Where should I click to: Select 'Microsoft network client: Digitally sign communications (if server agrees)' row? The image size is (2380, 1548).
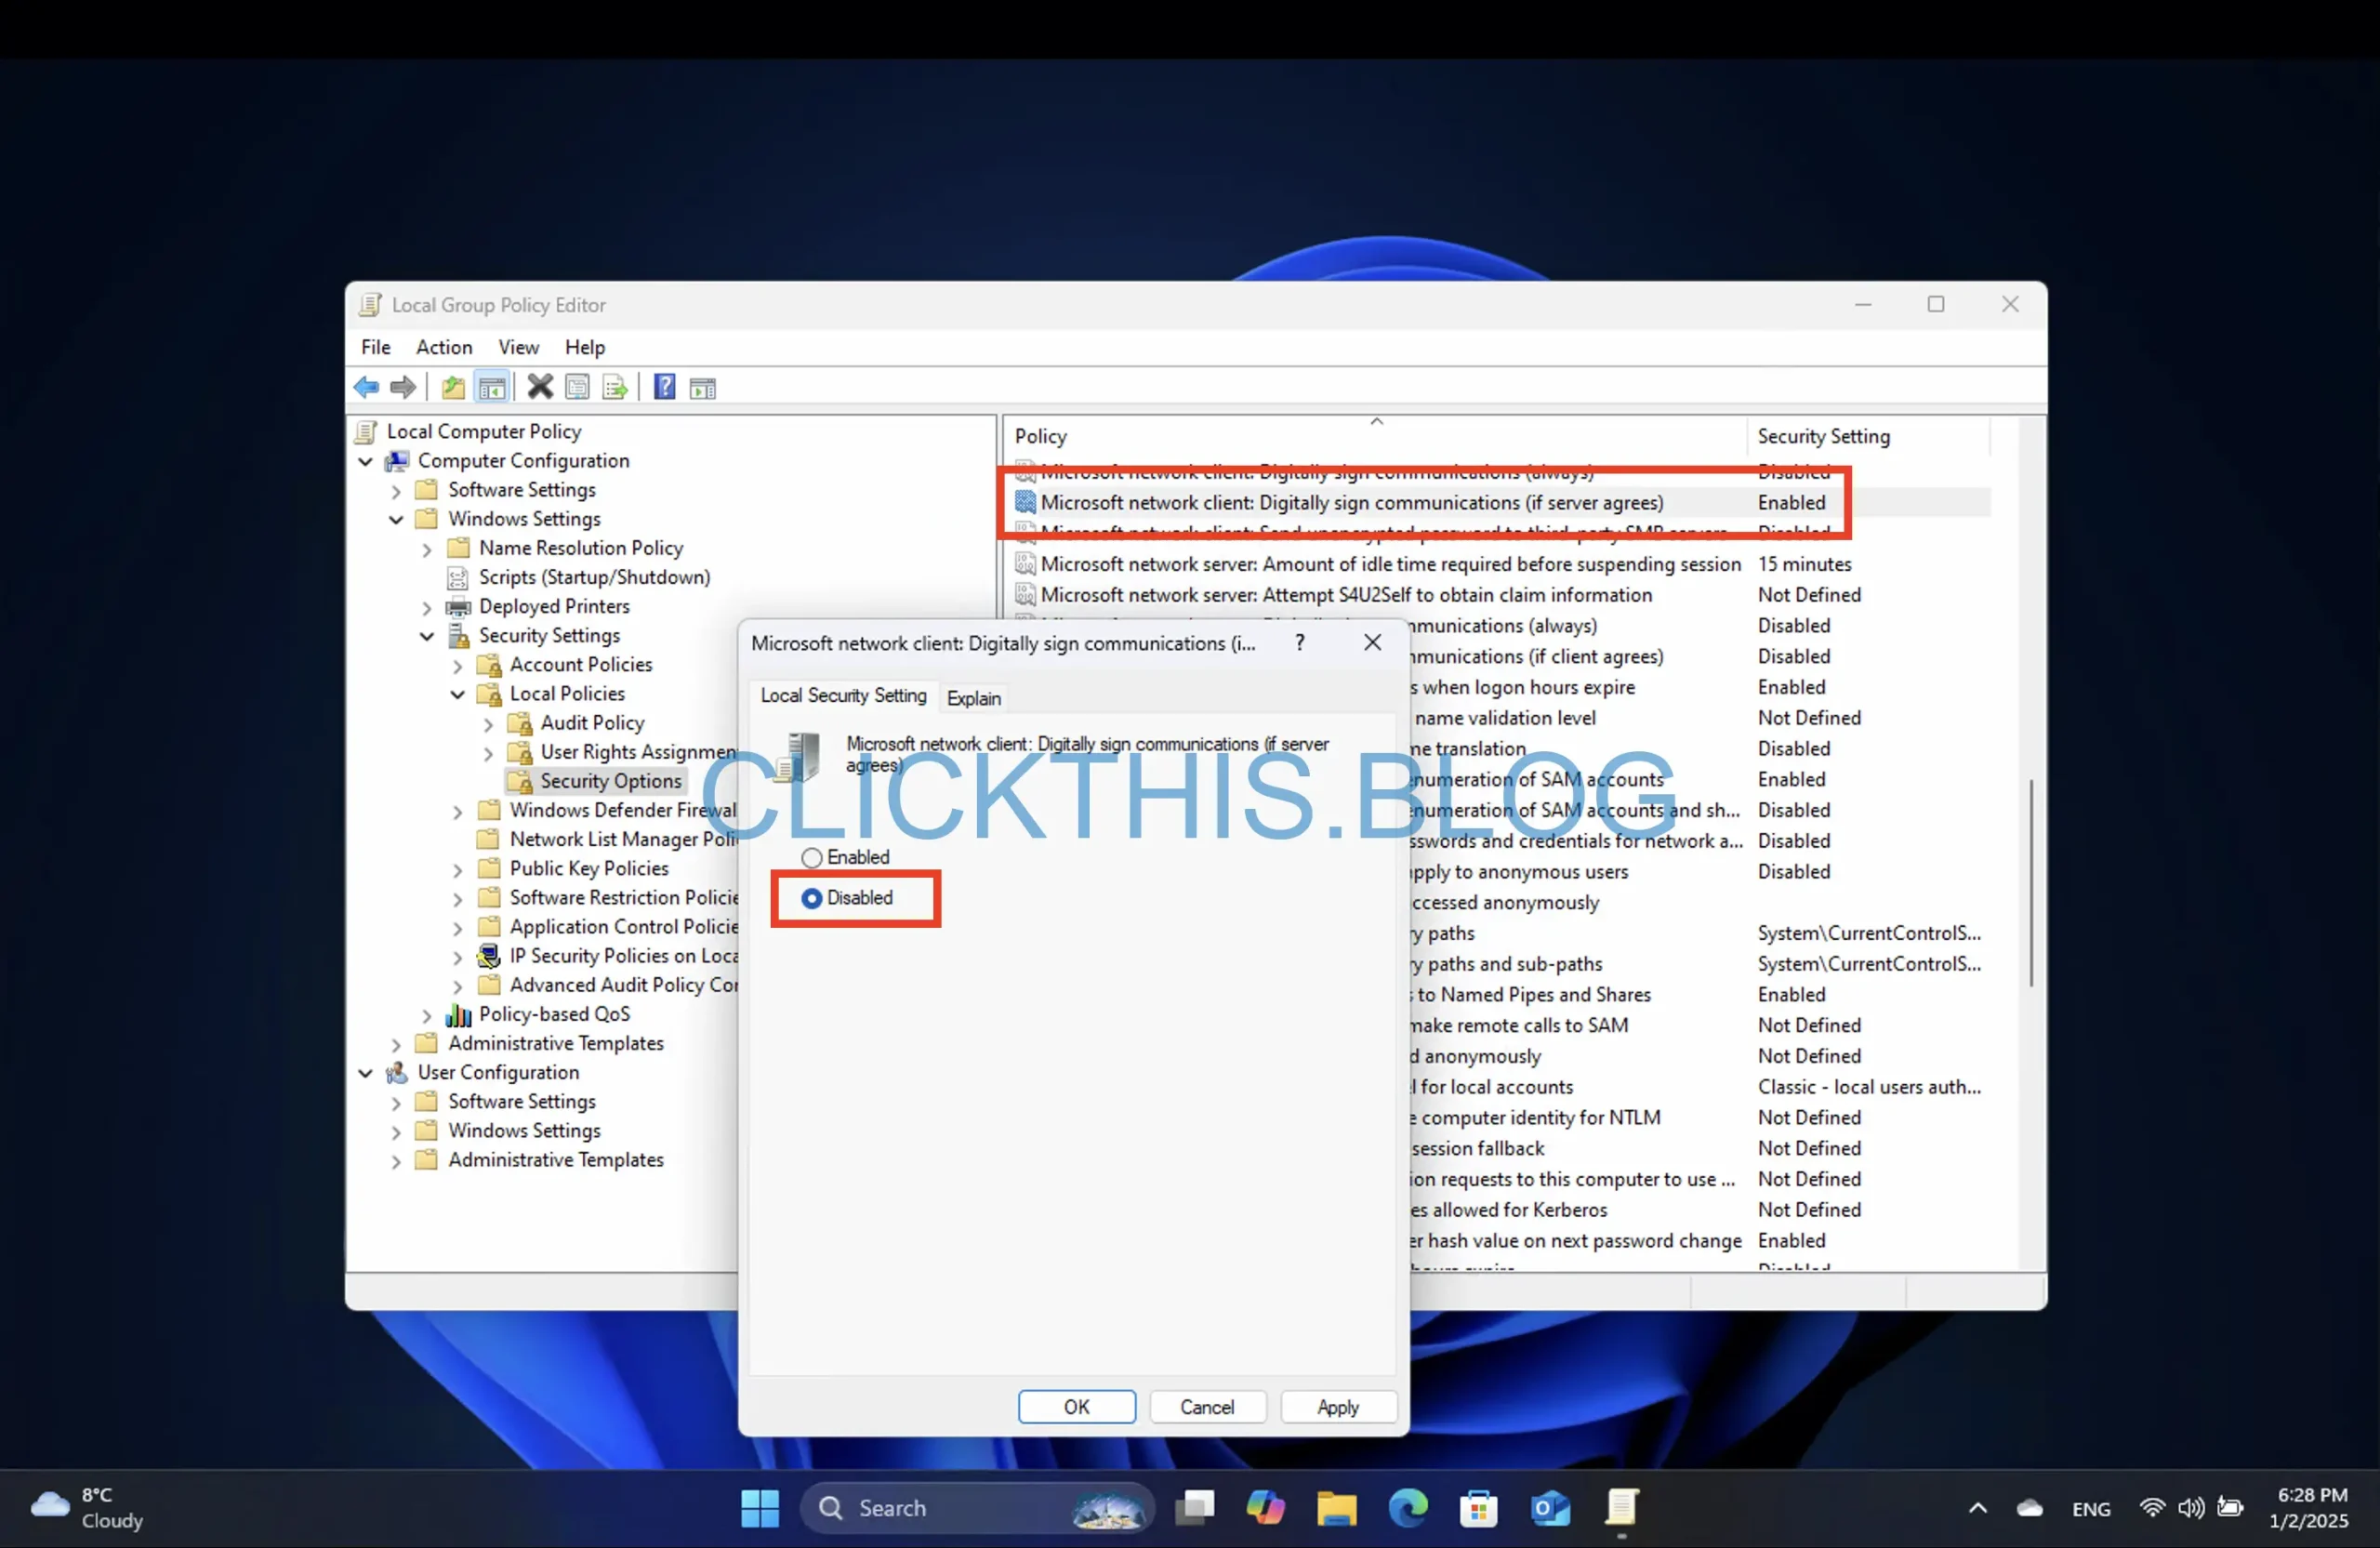click(x=1498, y=503)
